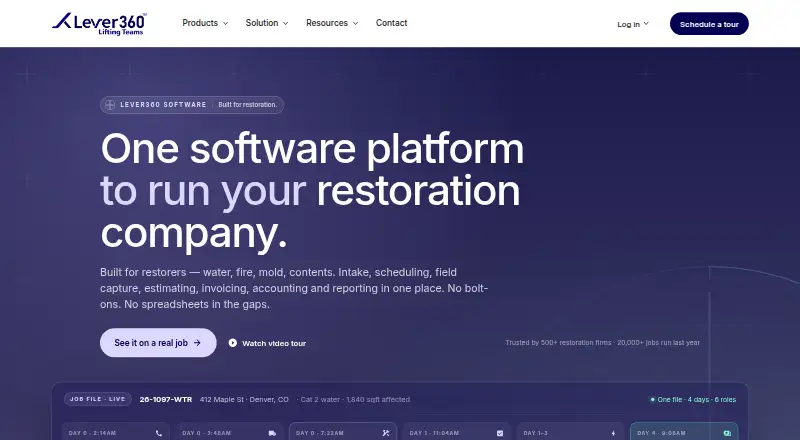This screenshot has height=440, width=800.
Task: Expand the Resources dropdown chevron
Action: [356, 23]
